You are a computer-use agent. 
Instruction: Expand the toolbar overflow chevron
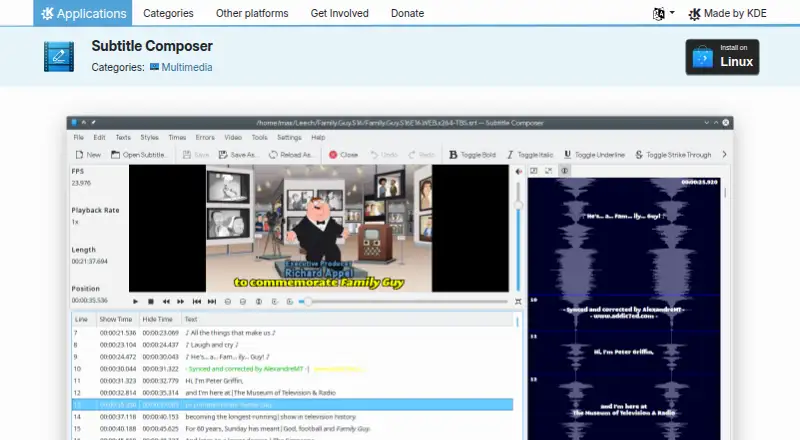point(724,154)
